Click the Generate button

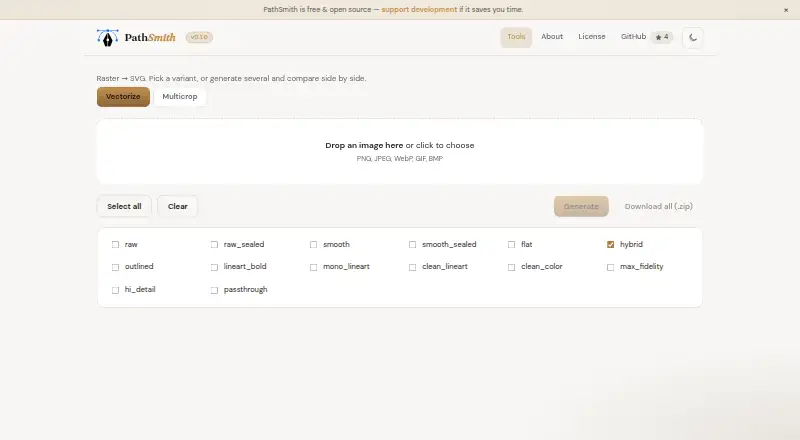[x=581, y=206]
